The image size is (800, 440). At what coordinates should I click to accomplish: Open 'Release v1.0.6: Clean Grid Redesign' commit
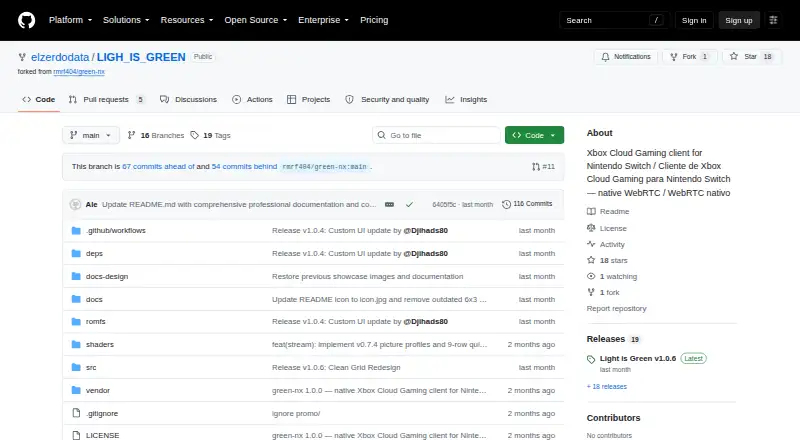(x=336, y=368)
